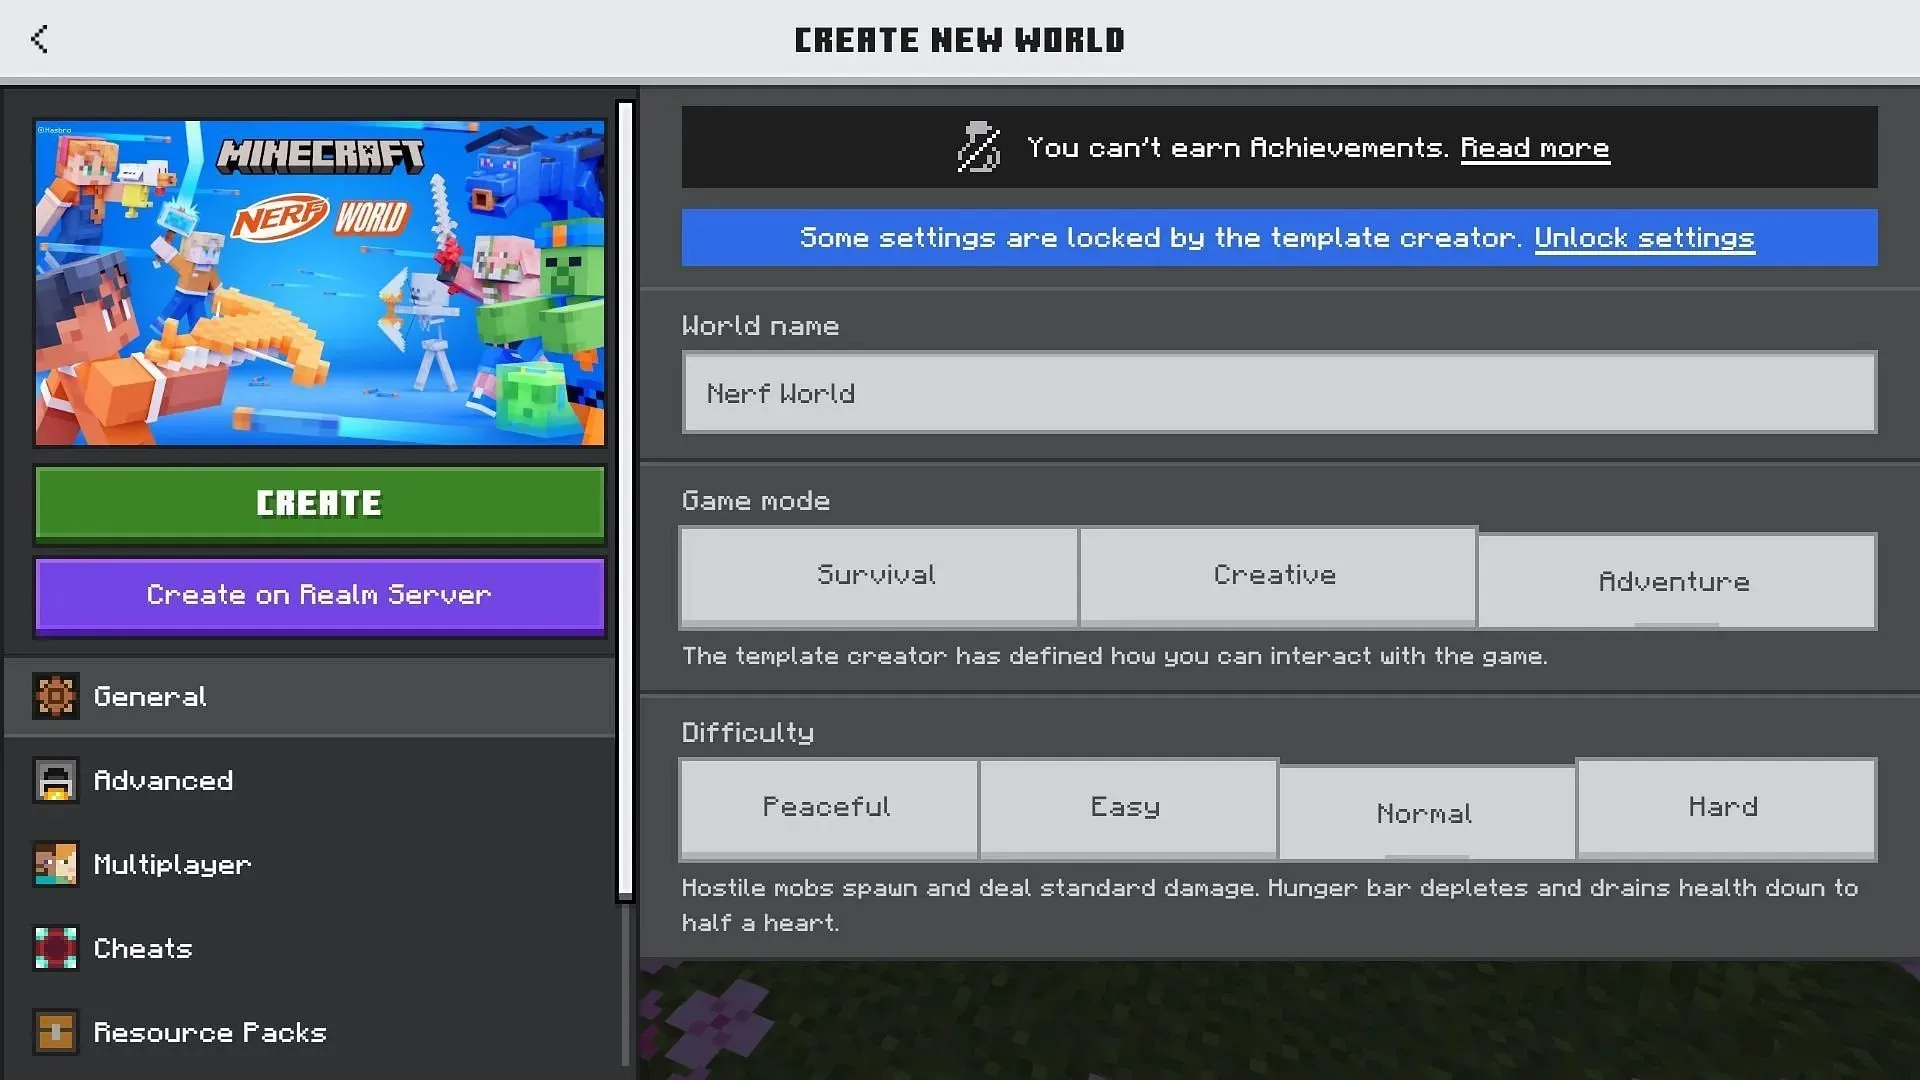The width and height of the screenshot is (1920, 1080).
Task: Select the Multiplayer settings icon
Action: (x=54, y=864)
